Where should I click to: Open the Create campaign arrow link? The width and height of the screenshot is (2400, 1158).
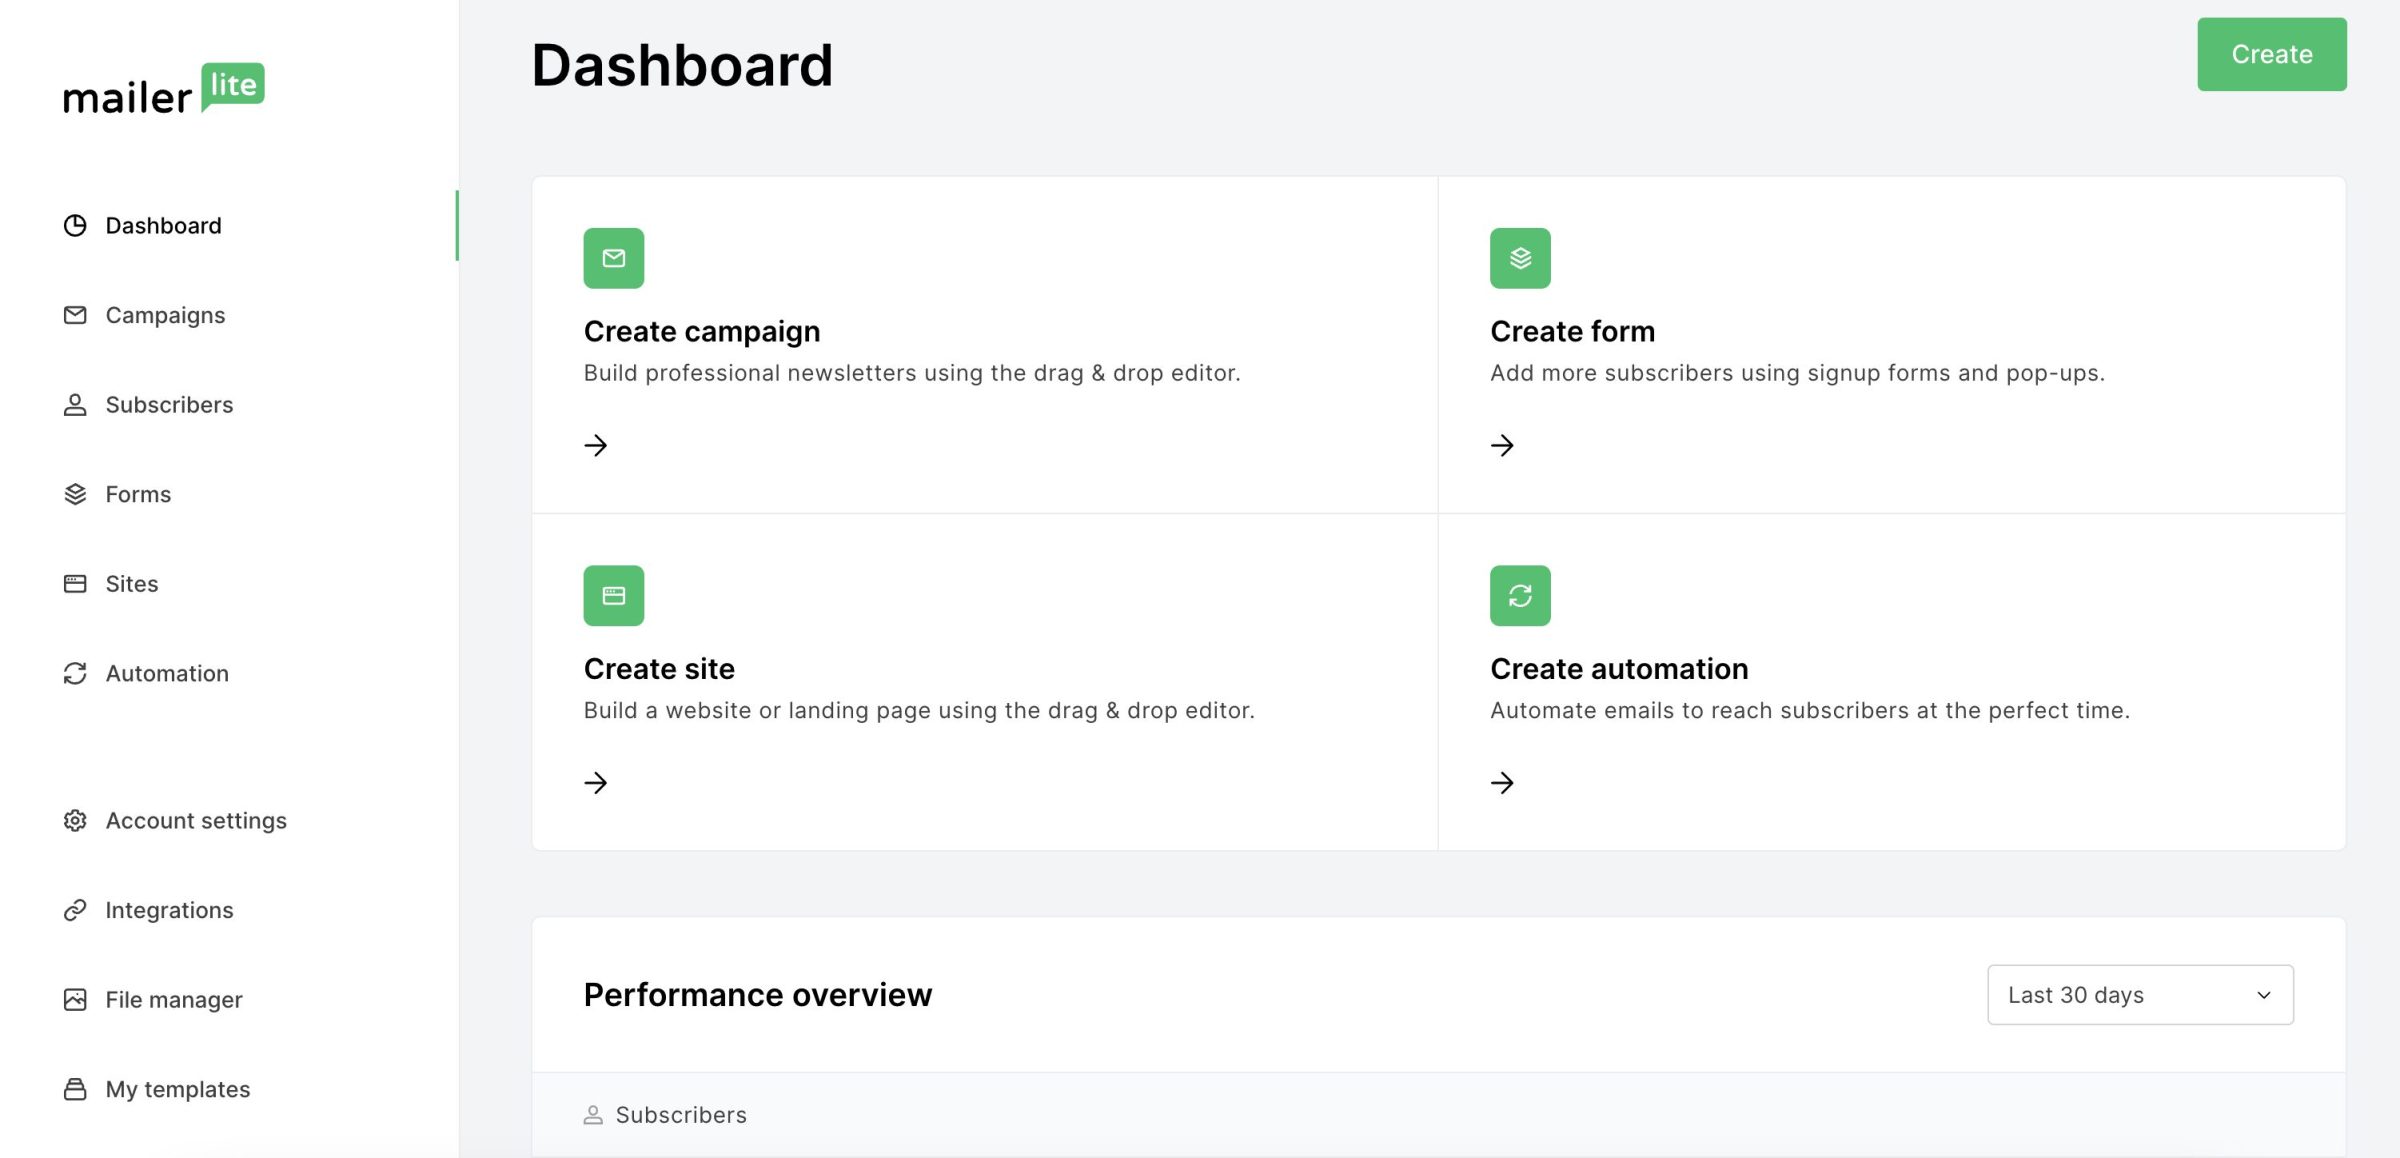[x=595, y=445]
